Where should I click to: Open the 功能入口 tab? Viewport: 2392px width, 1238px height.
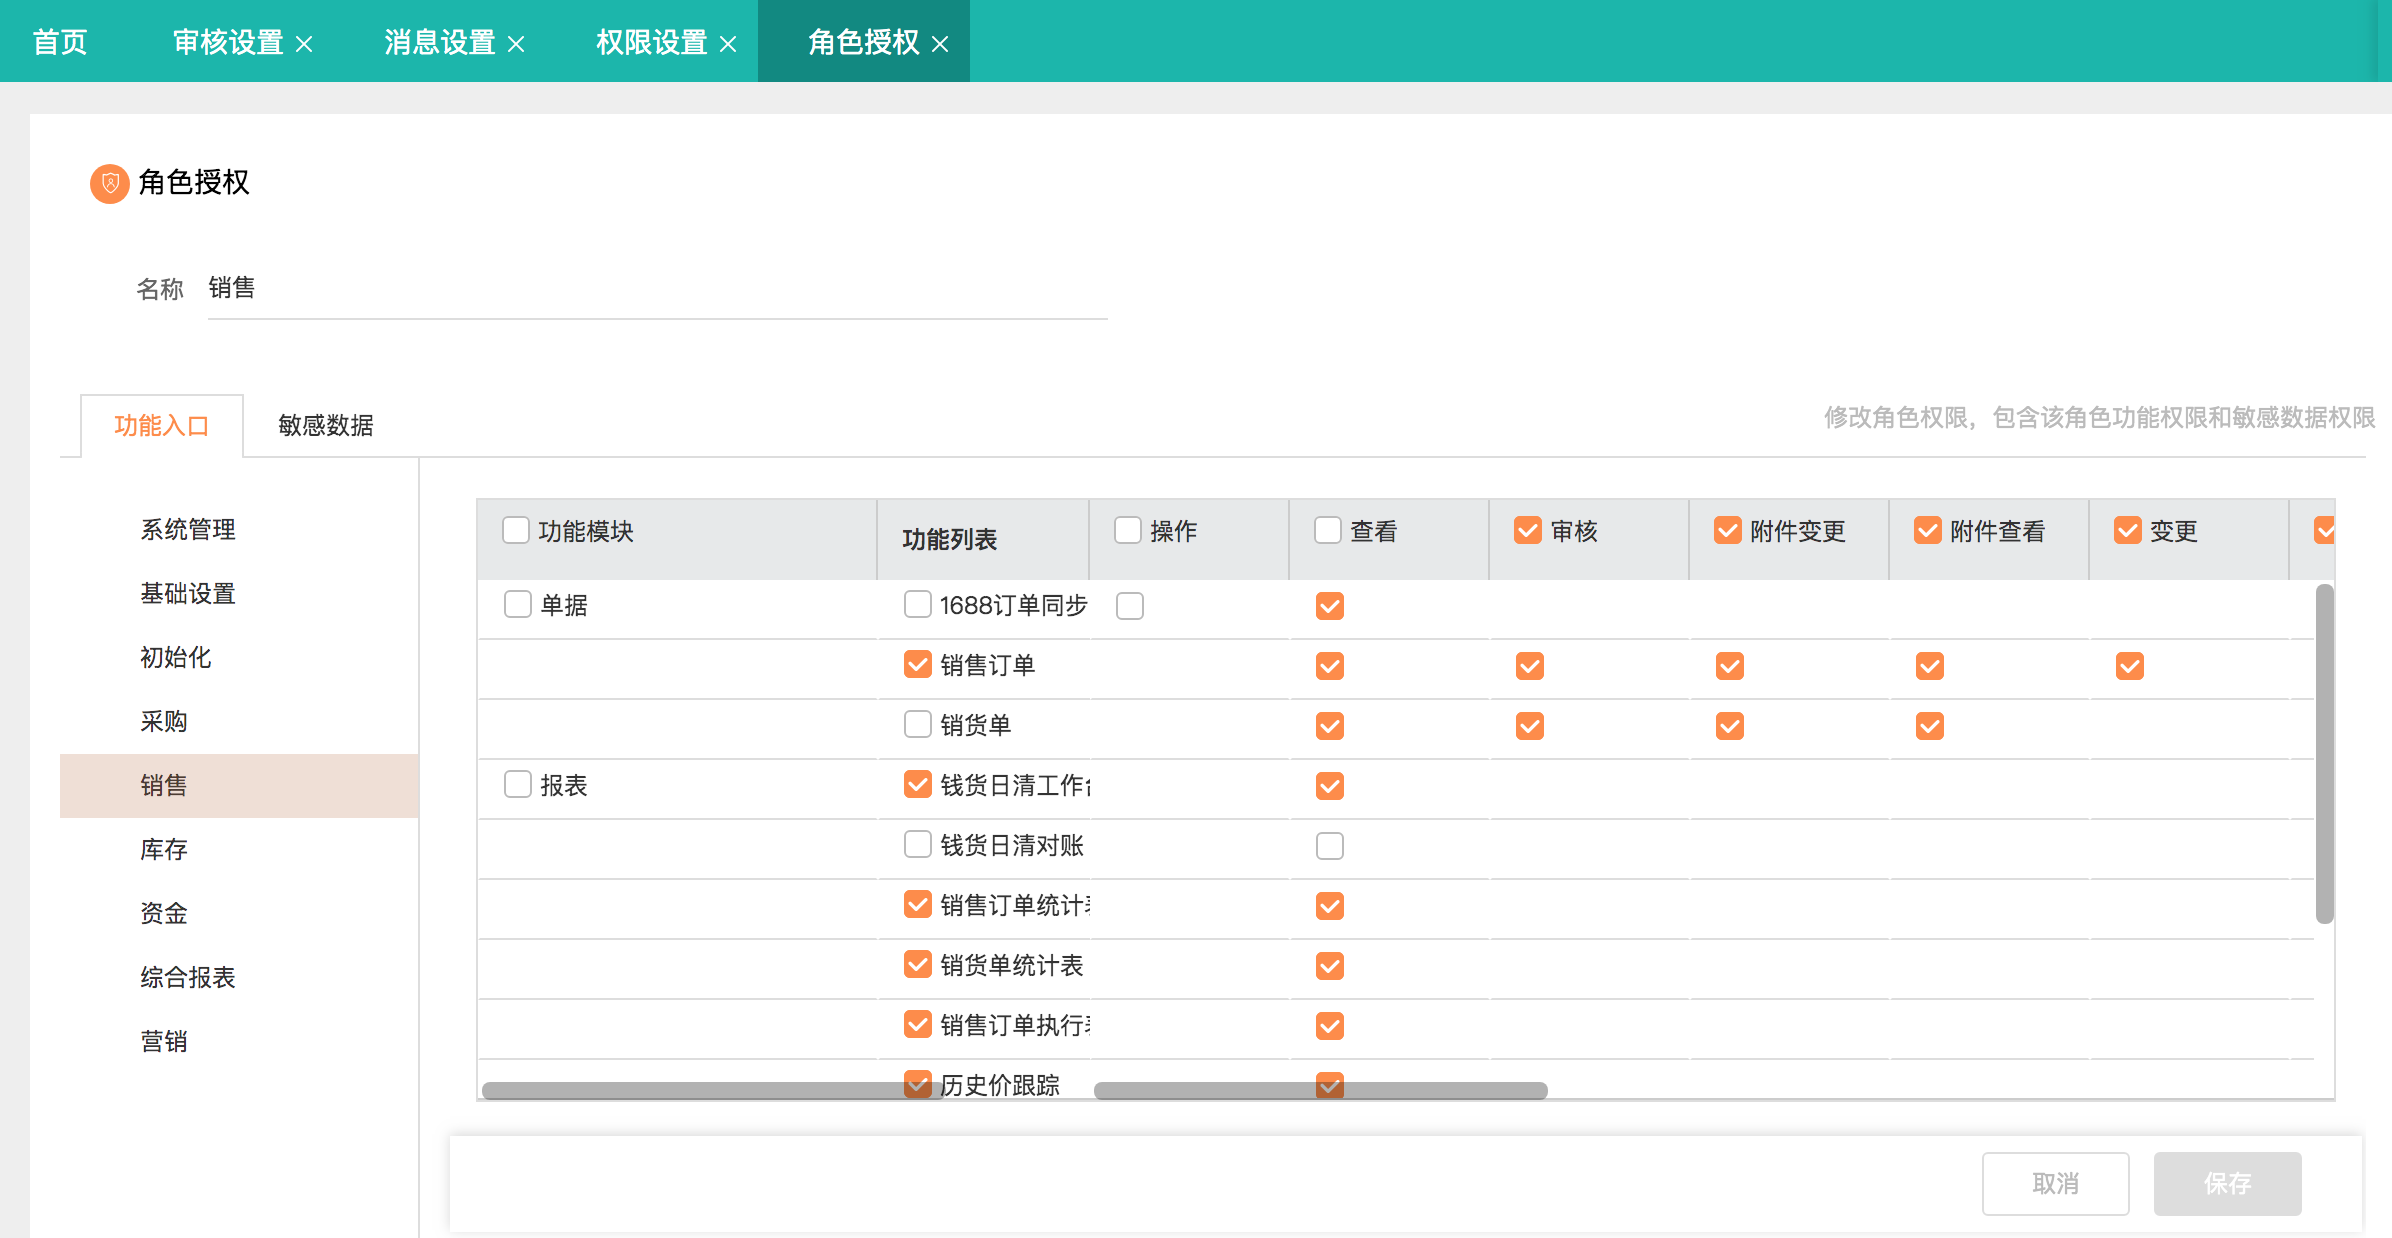pos(159,423)
